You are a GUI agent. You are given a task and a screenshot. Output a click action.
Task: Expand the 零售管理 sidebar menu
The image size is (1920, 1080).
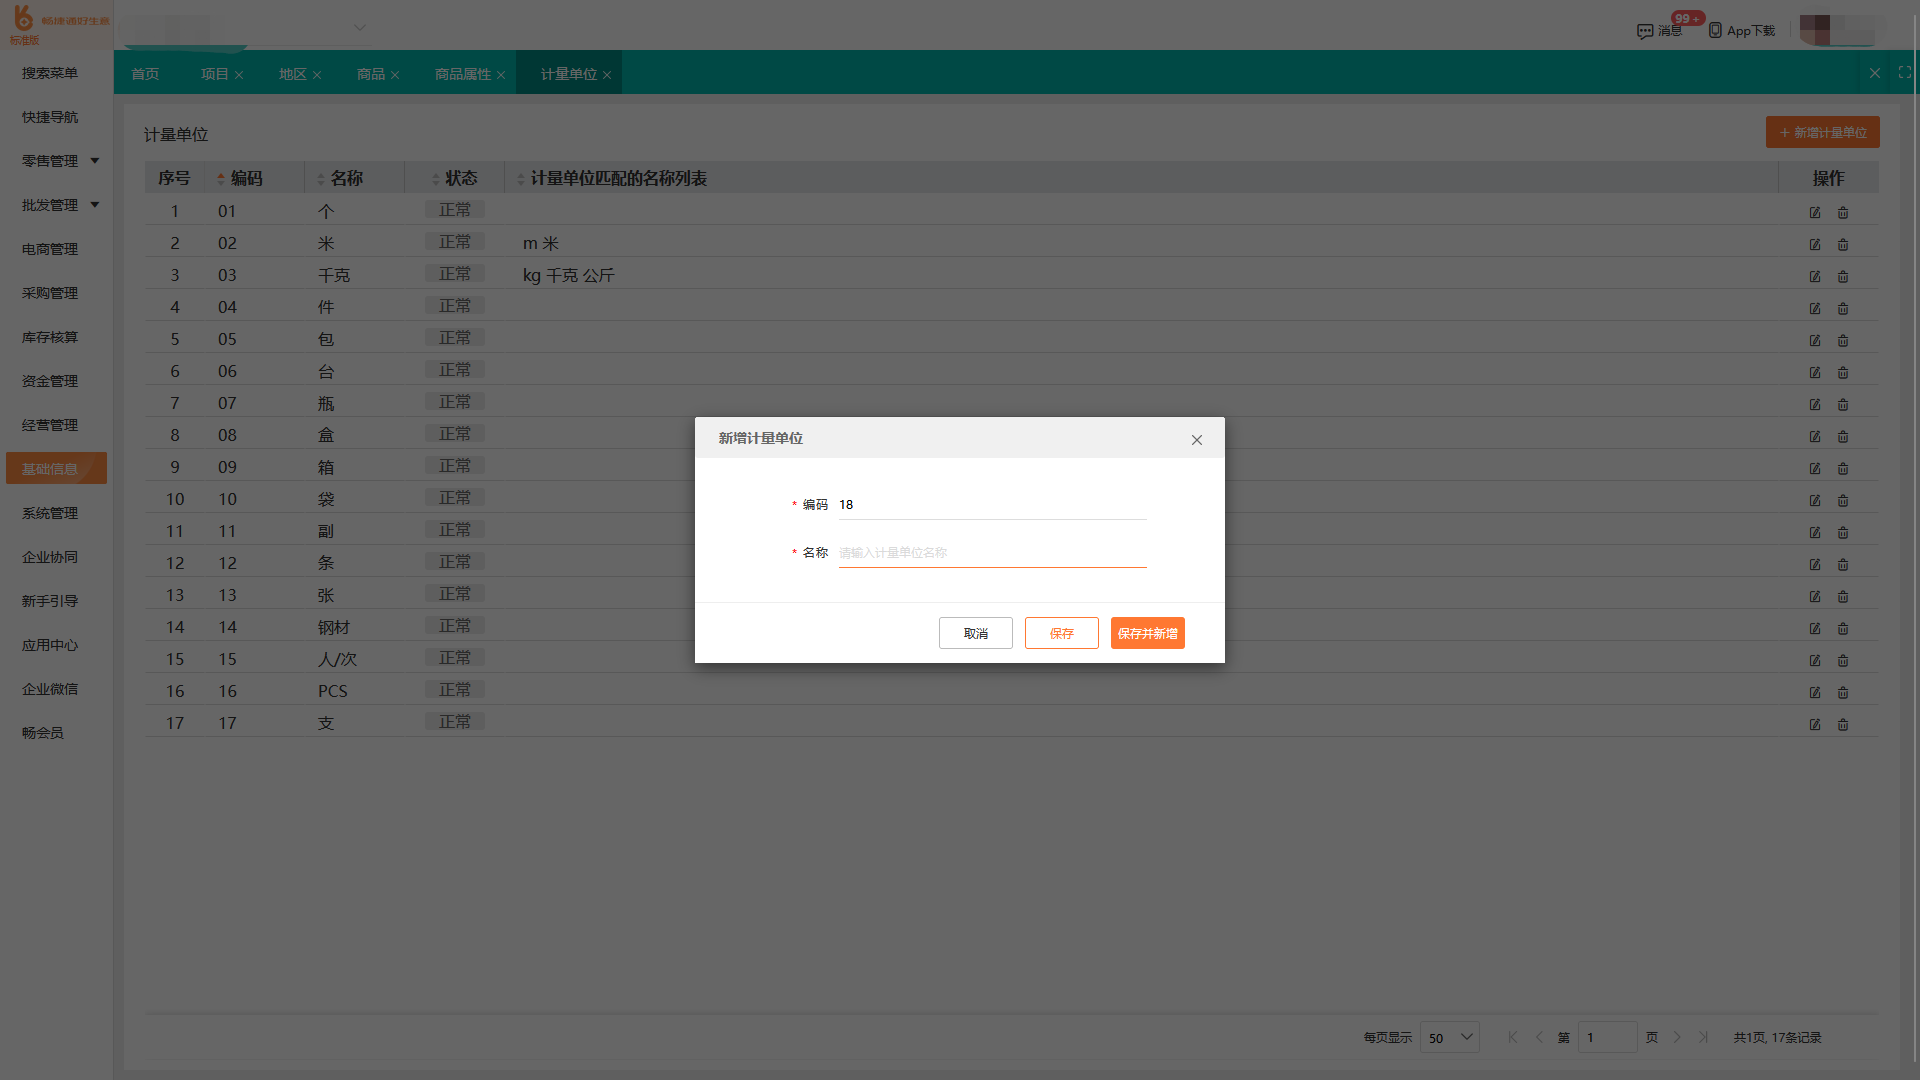click(x=57, y=161)
